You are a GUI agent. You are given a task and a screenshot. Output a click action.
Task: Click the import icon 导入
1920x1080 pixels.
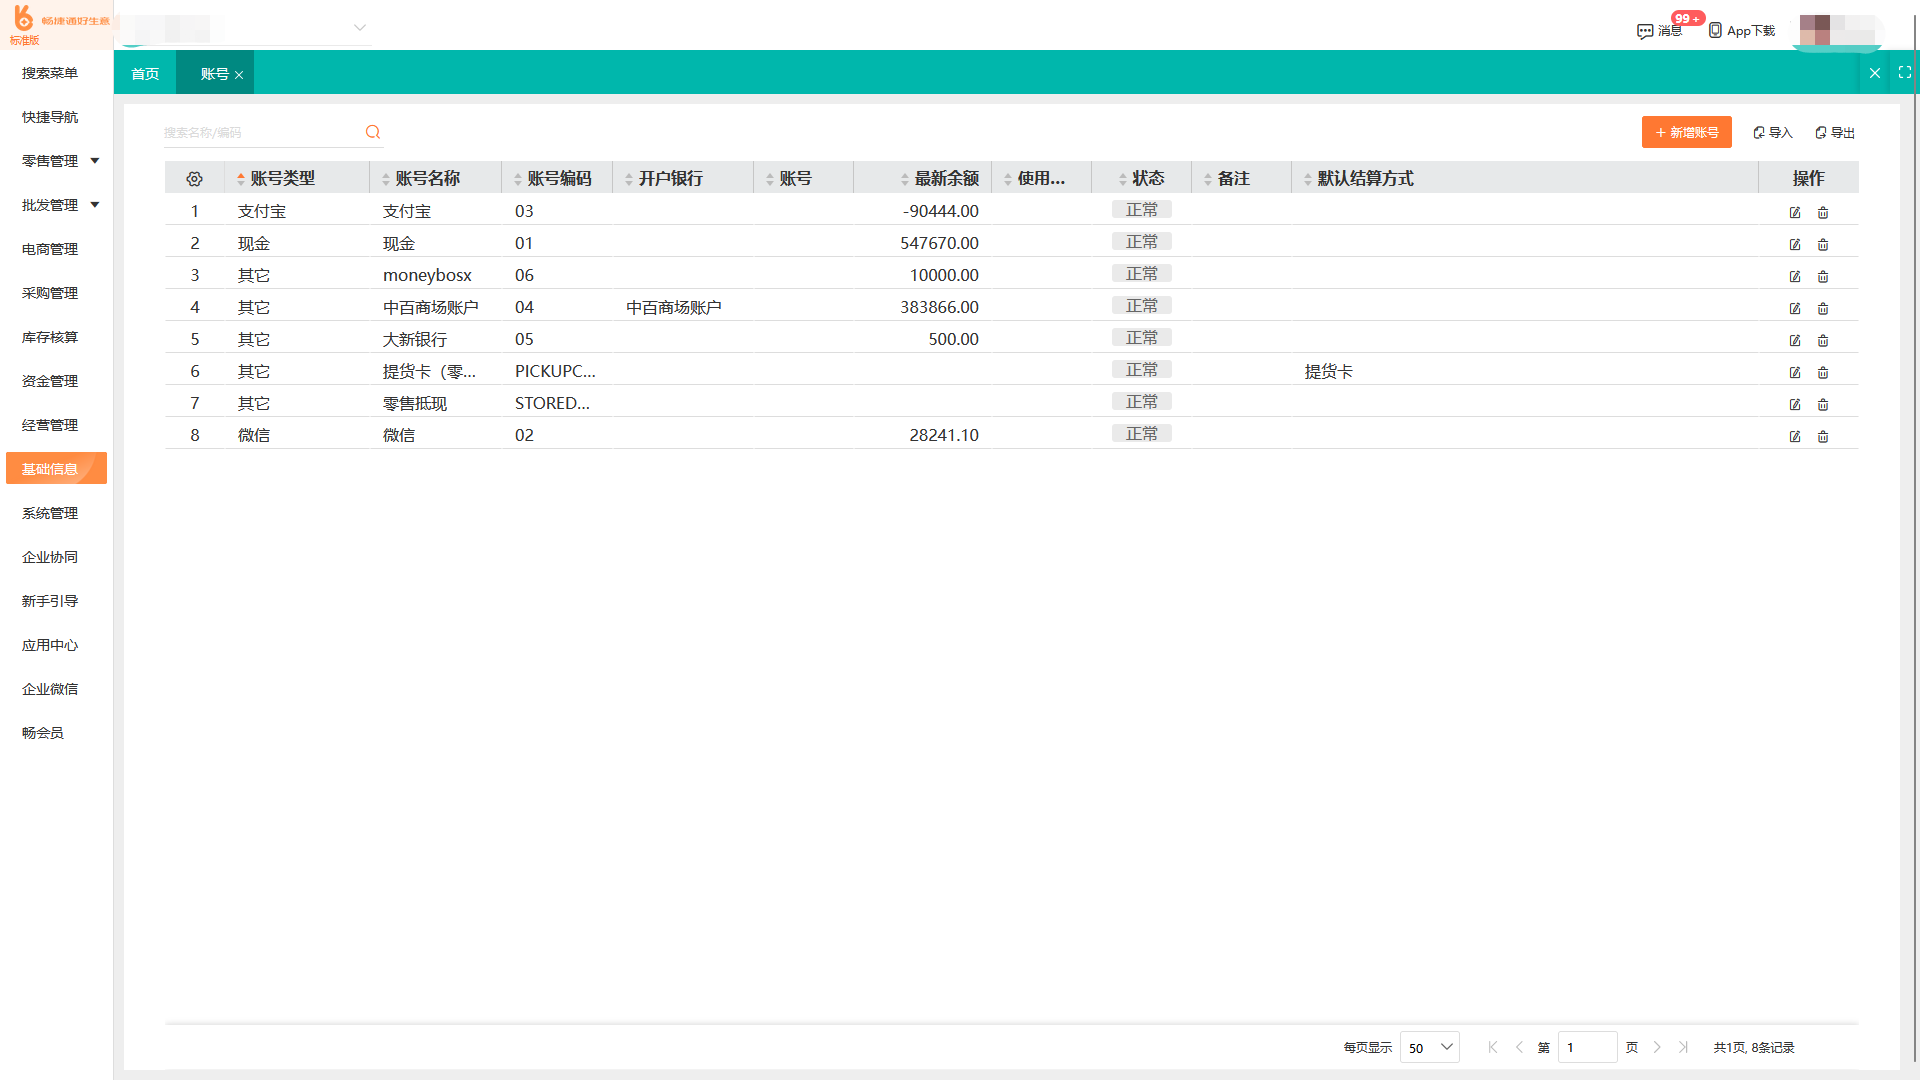(1774, 132)
